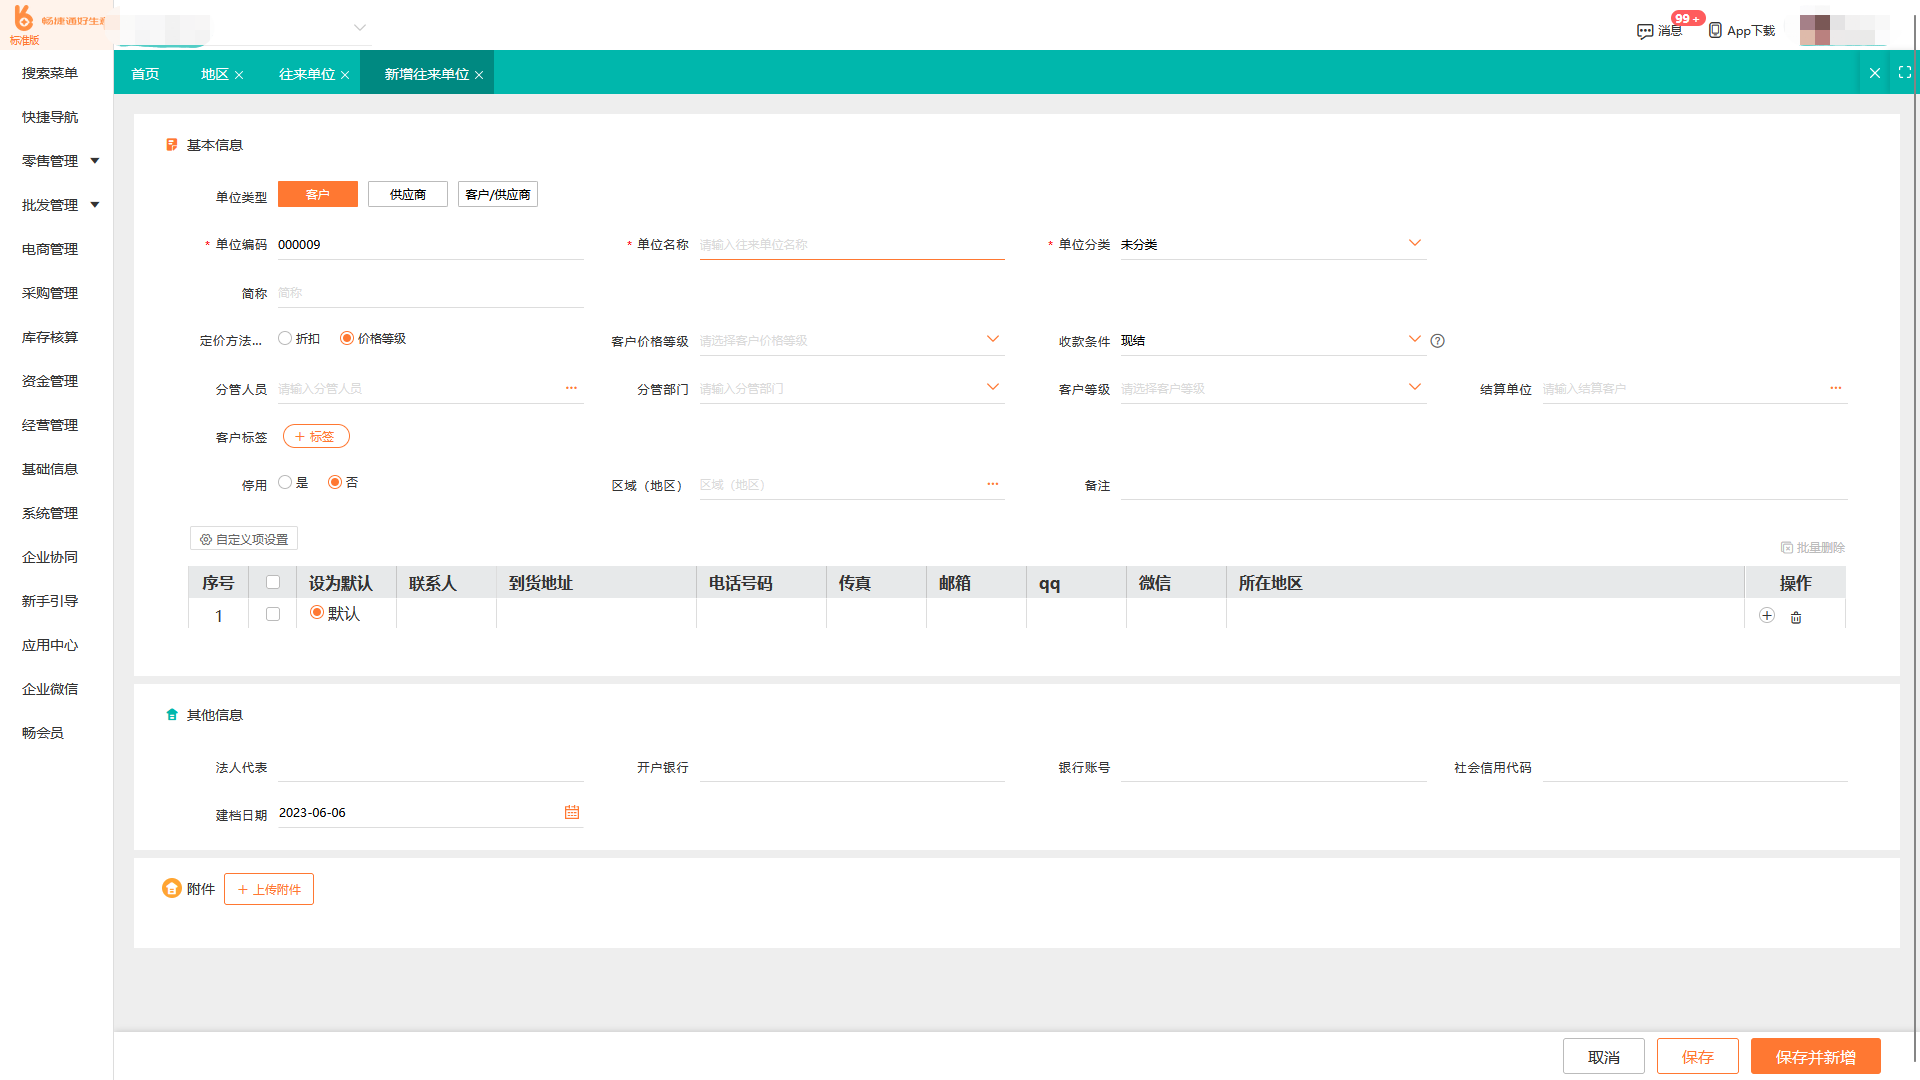Click the attachment upload icon

coord(270,889)
